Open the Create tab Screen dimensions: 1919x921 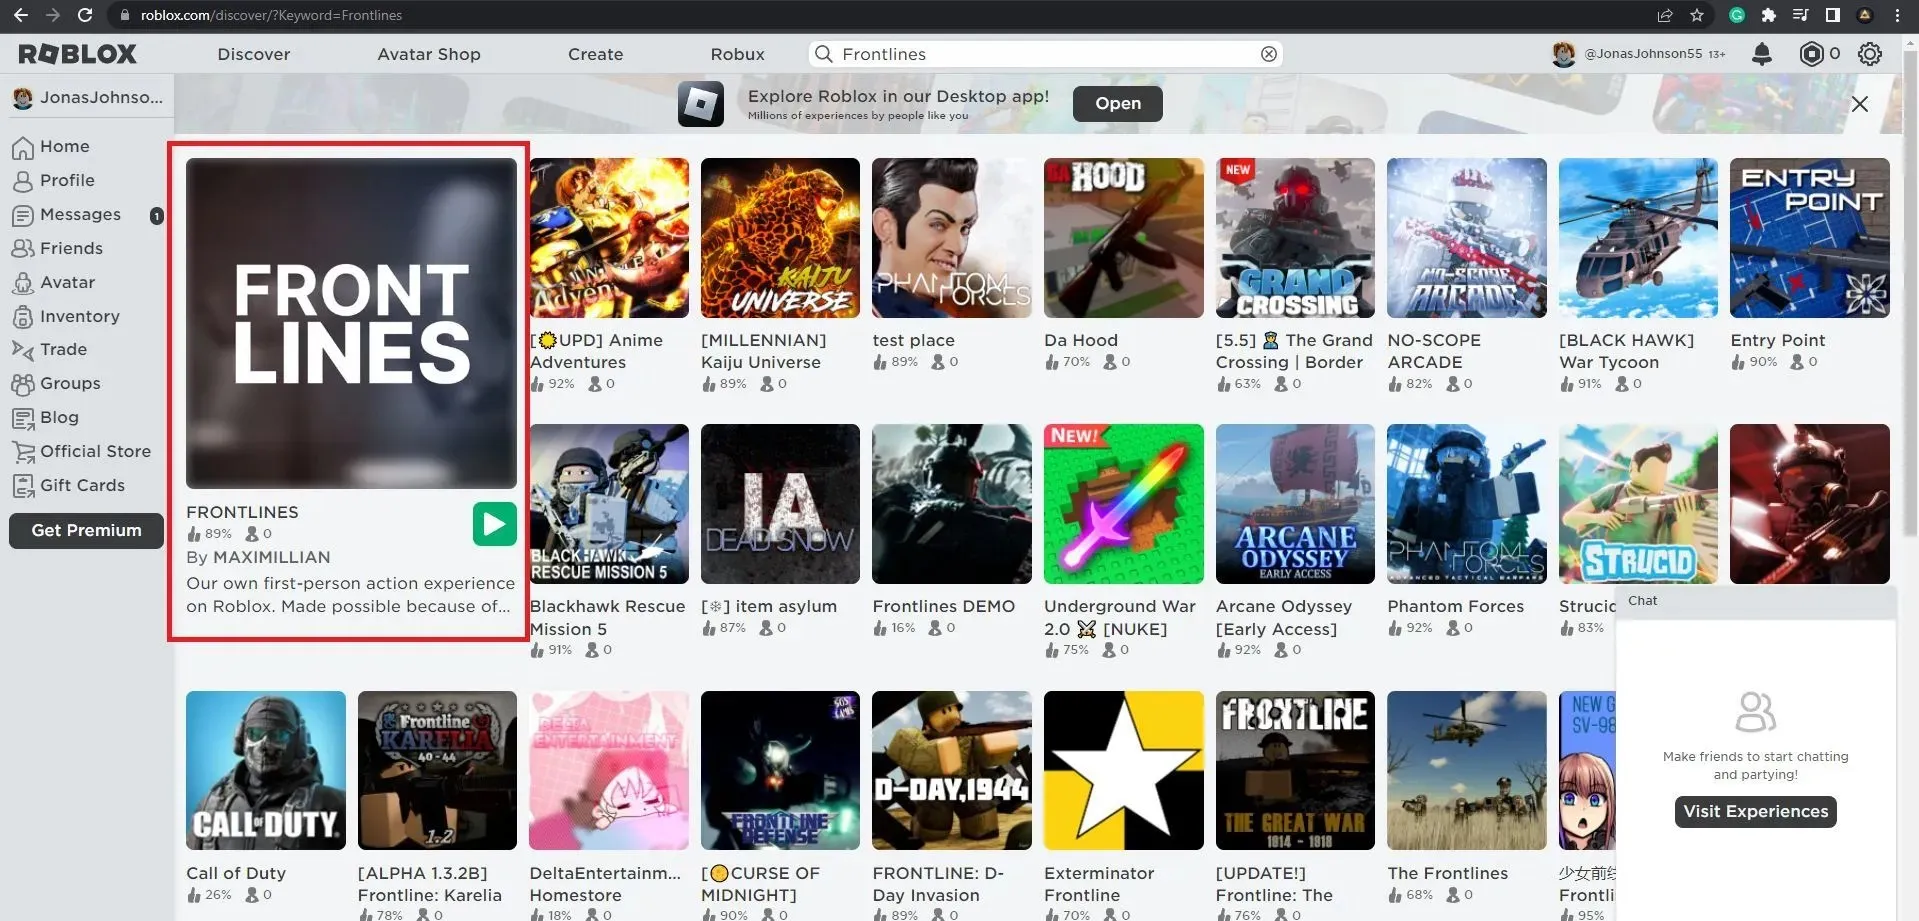click(x=596, y=54)
